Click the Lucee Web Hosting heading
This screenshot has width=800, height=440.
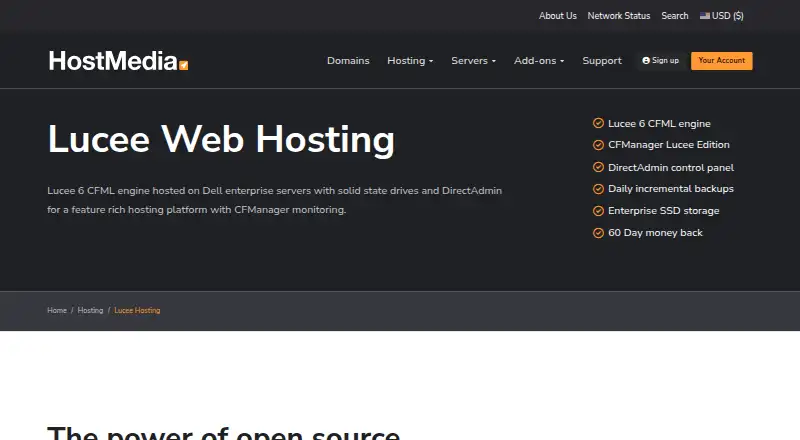[221, 139]
